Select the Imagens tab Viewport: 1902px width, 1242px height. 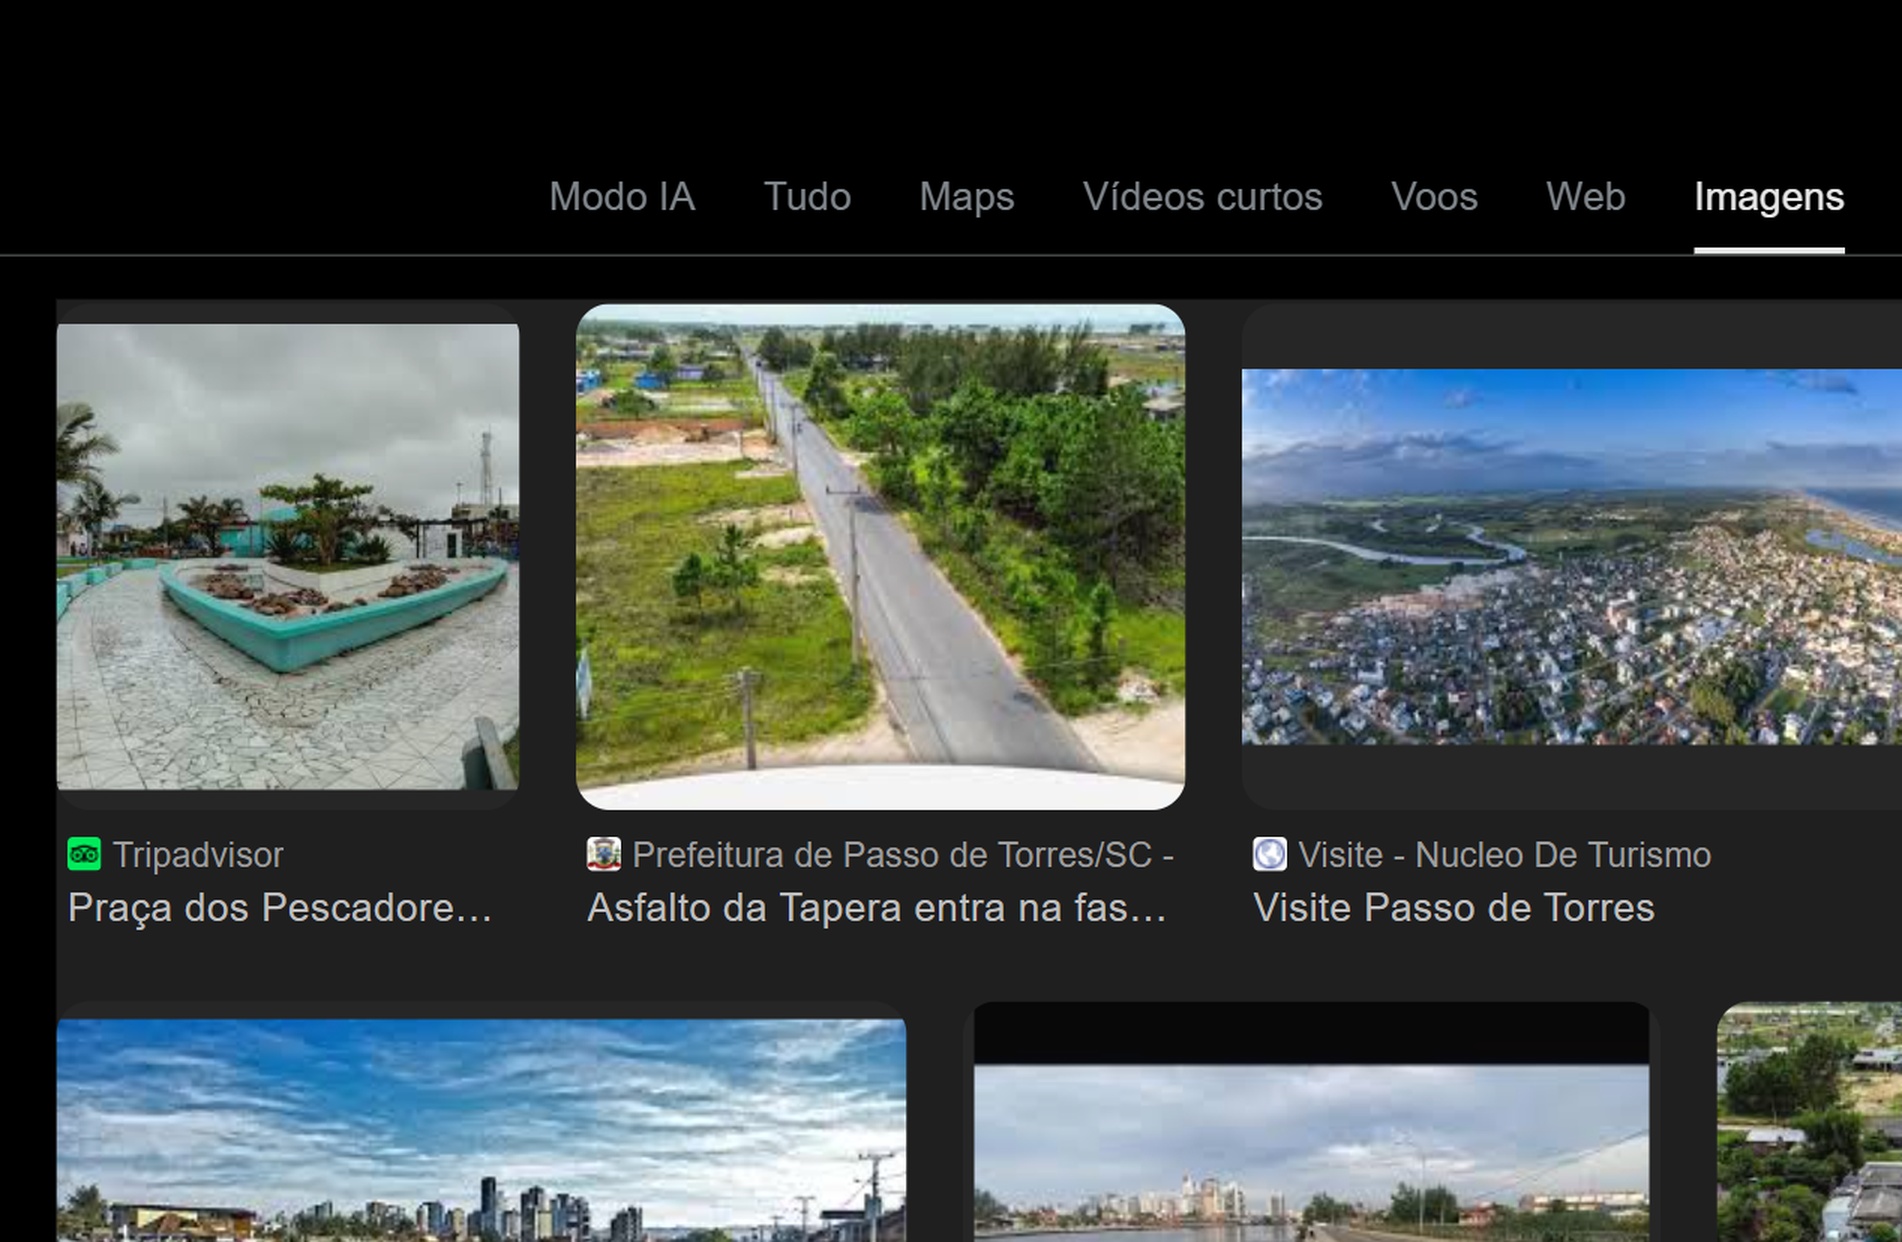point(1768,197)
